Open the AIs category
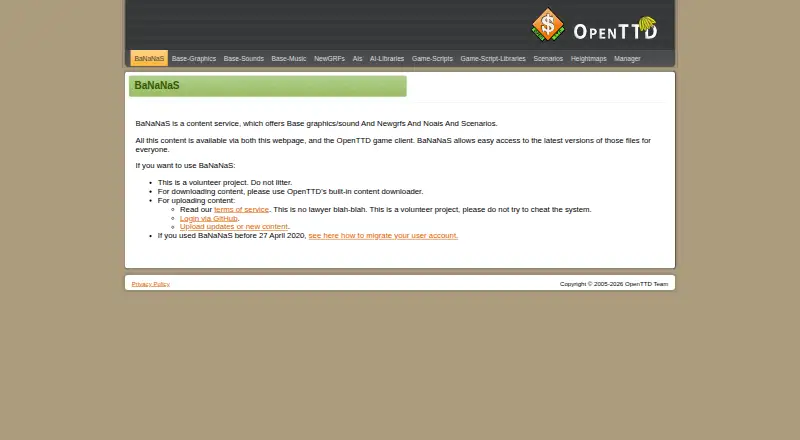 357,59
